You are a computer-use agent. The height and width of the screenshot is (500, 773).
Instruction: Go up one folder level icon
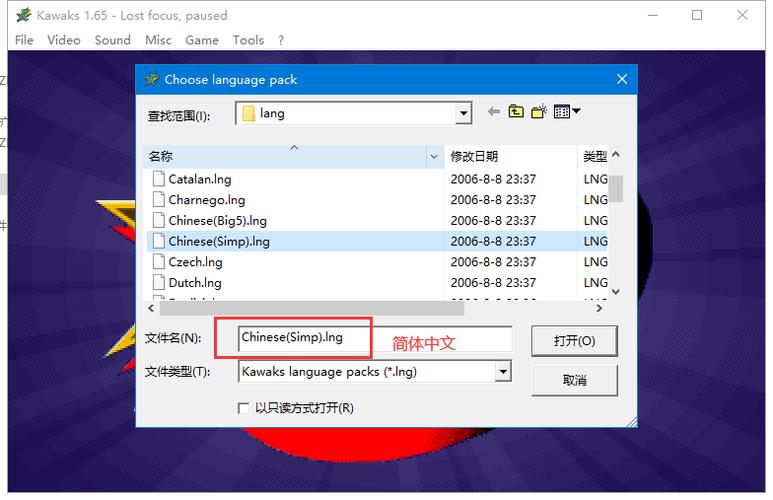pos(516,112)
